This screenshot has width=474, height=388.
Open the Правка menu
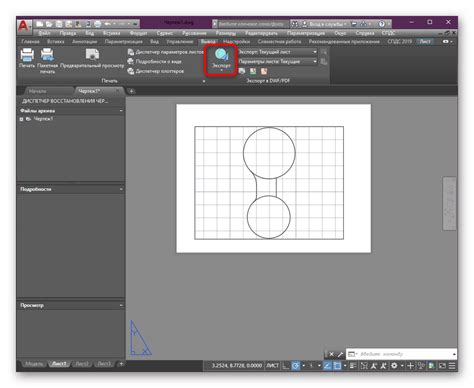[68, 33]
